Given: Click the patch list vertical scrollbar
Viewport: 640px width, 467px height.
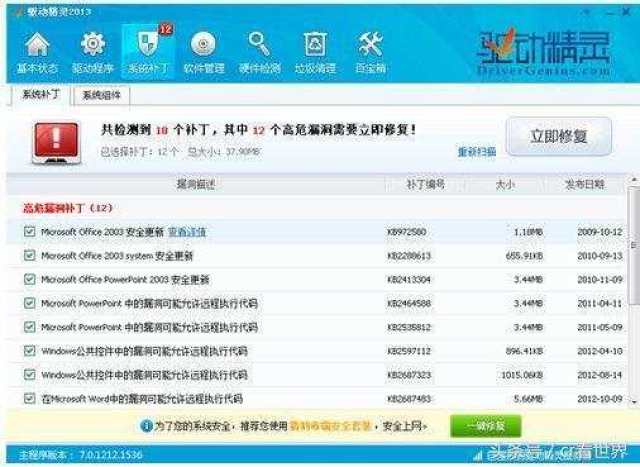Looking at the screenshot, I should click(631, 290).
